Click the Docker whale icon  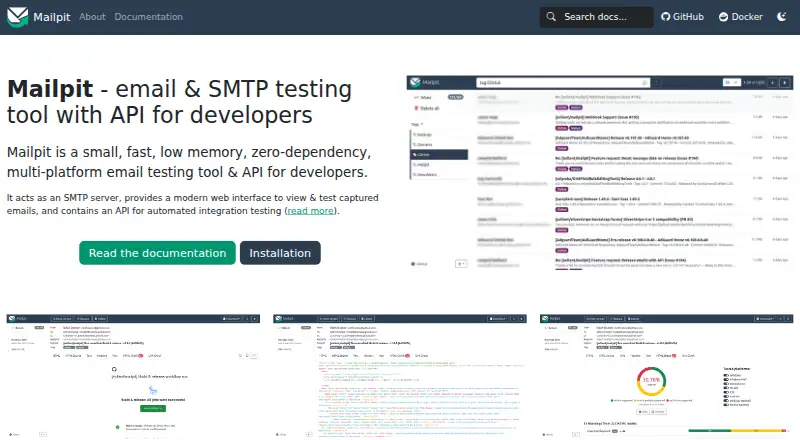[723, 17]
